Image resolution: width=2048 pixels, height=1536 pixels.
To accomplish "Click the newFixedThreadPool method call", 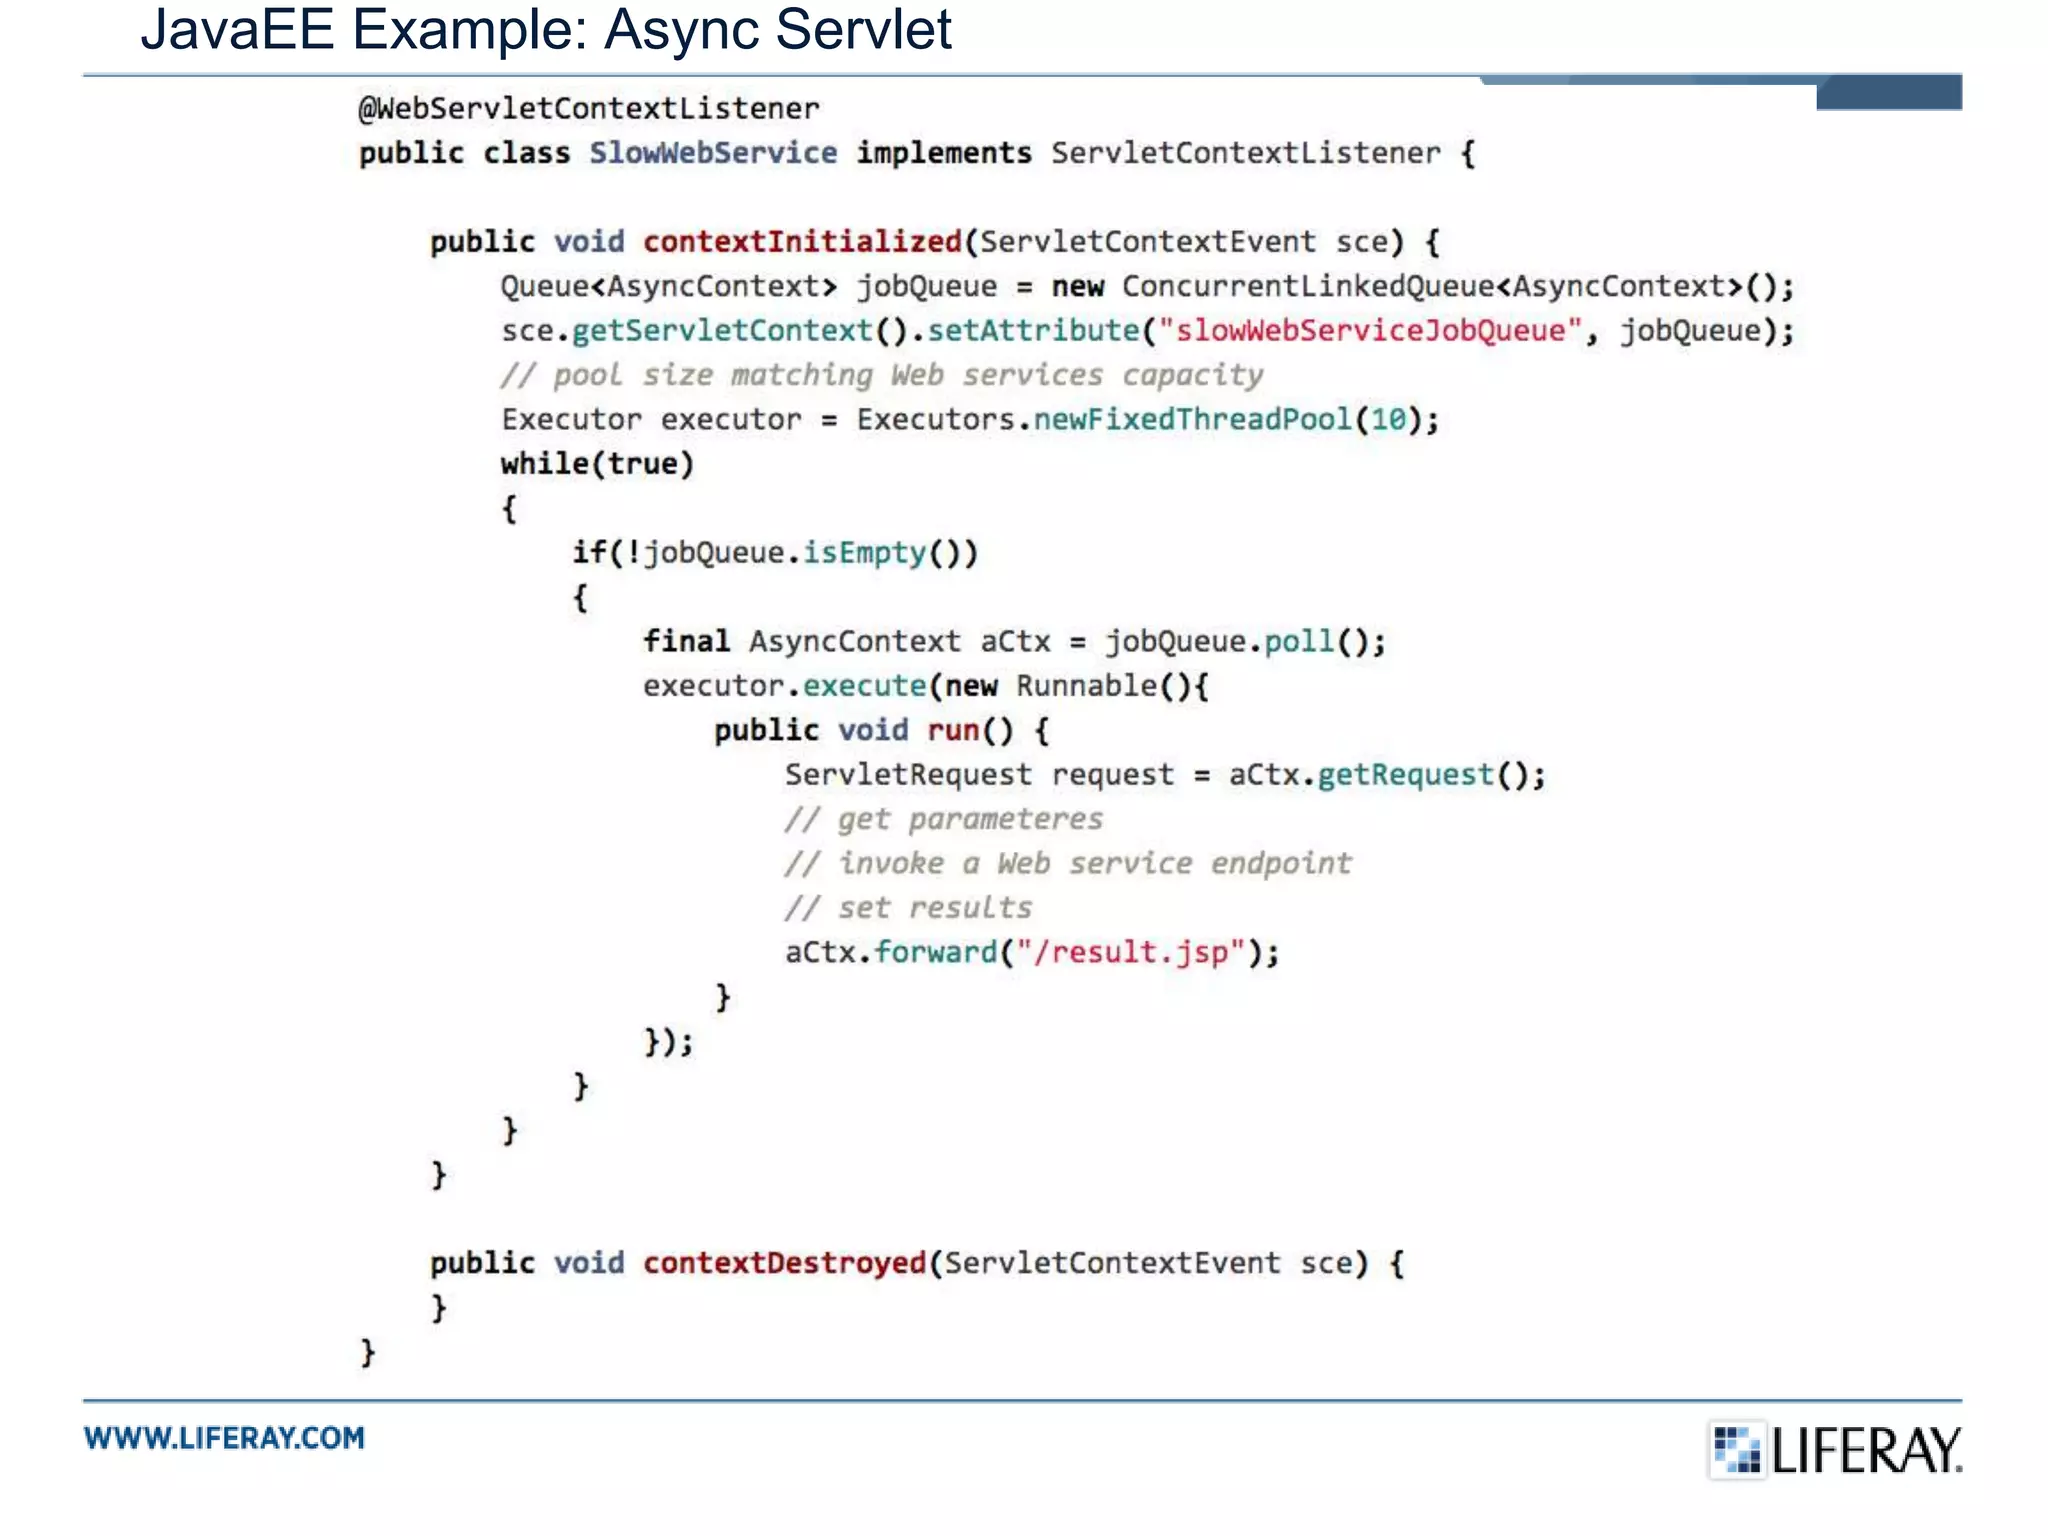I will tap(1191, 419).
